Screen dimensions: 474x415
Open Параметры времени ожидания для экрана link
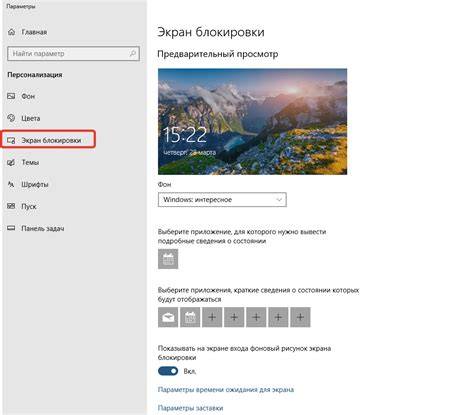[226, 390]
